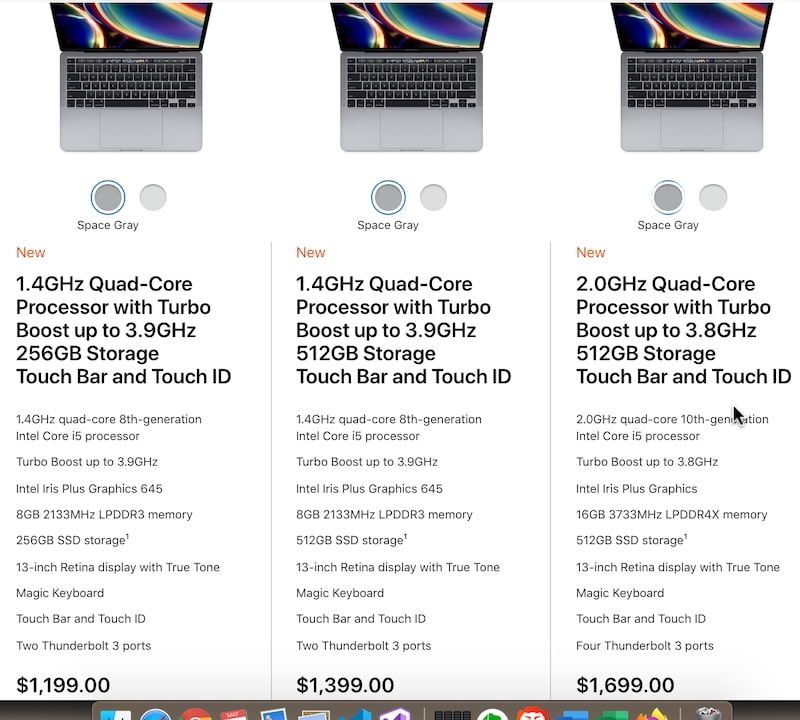
Task: Select Silver color for the $1,199 MacBook
Action: click(153, 197)
